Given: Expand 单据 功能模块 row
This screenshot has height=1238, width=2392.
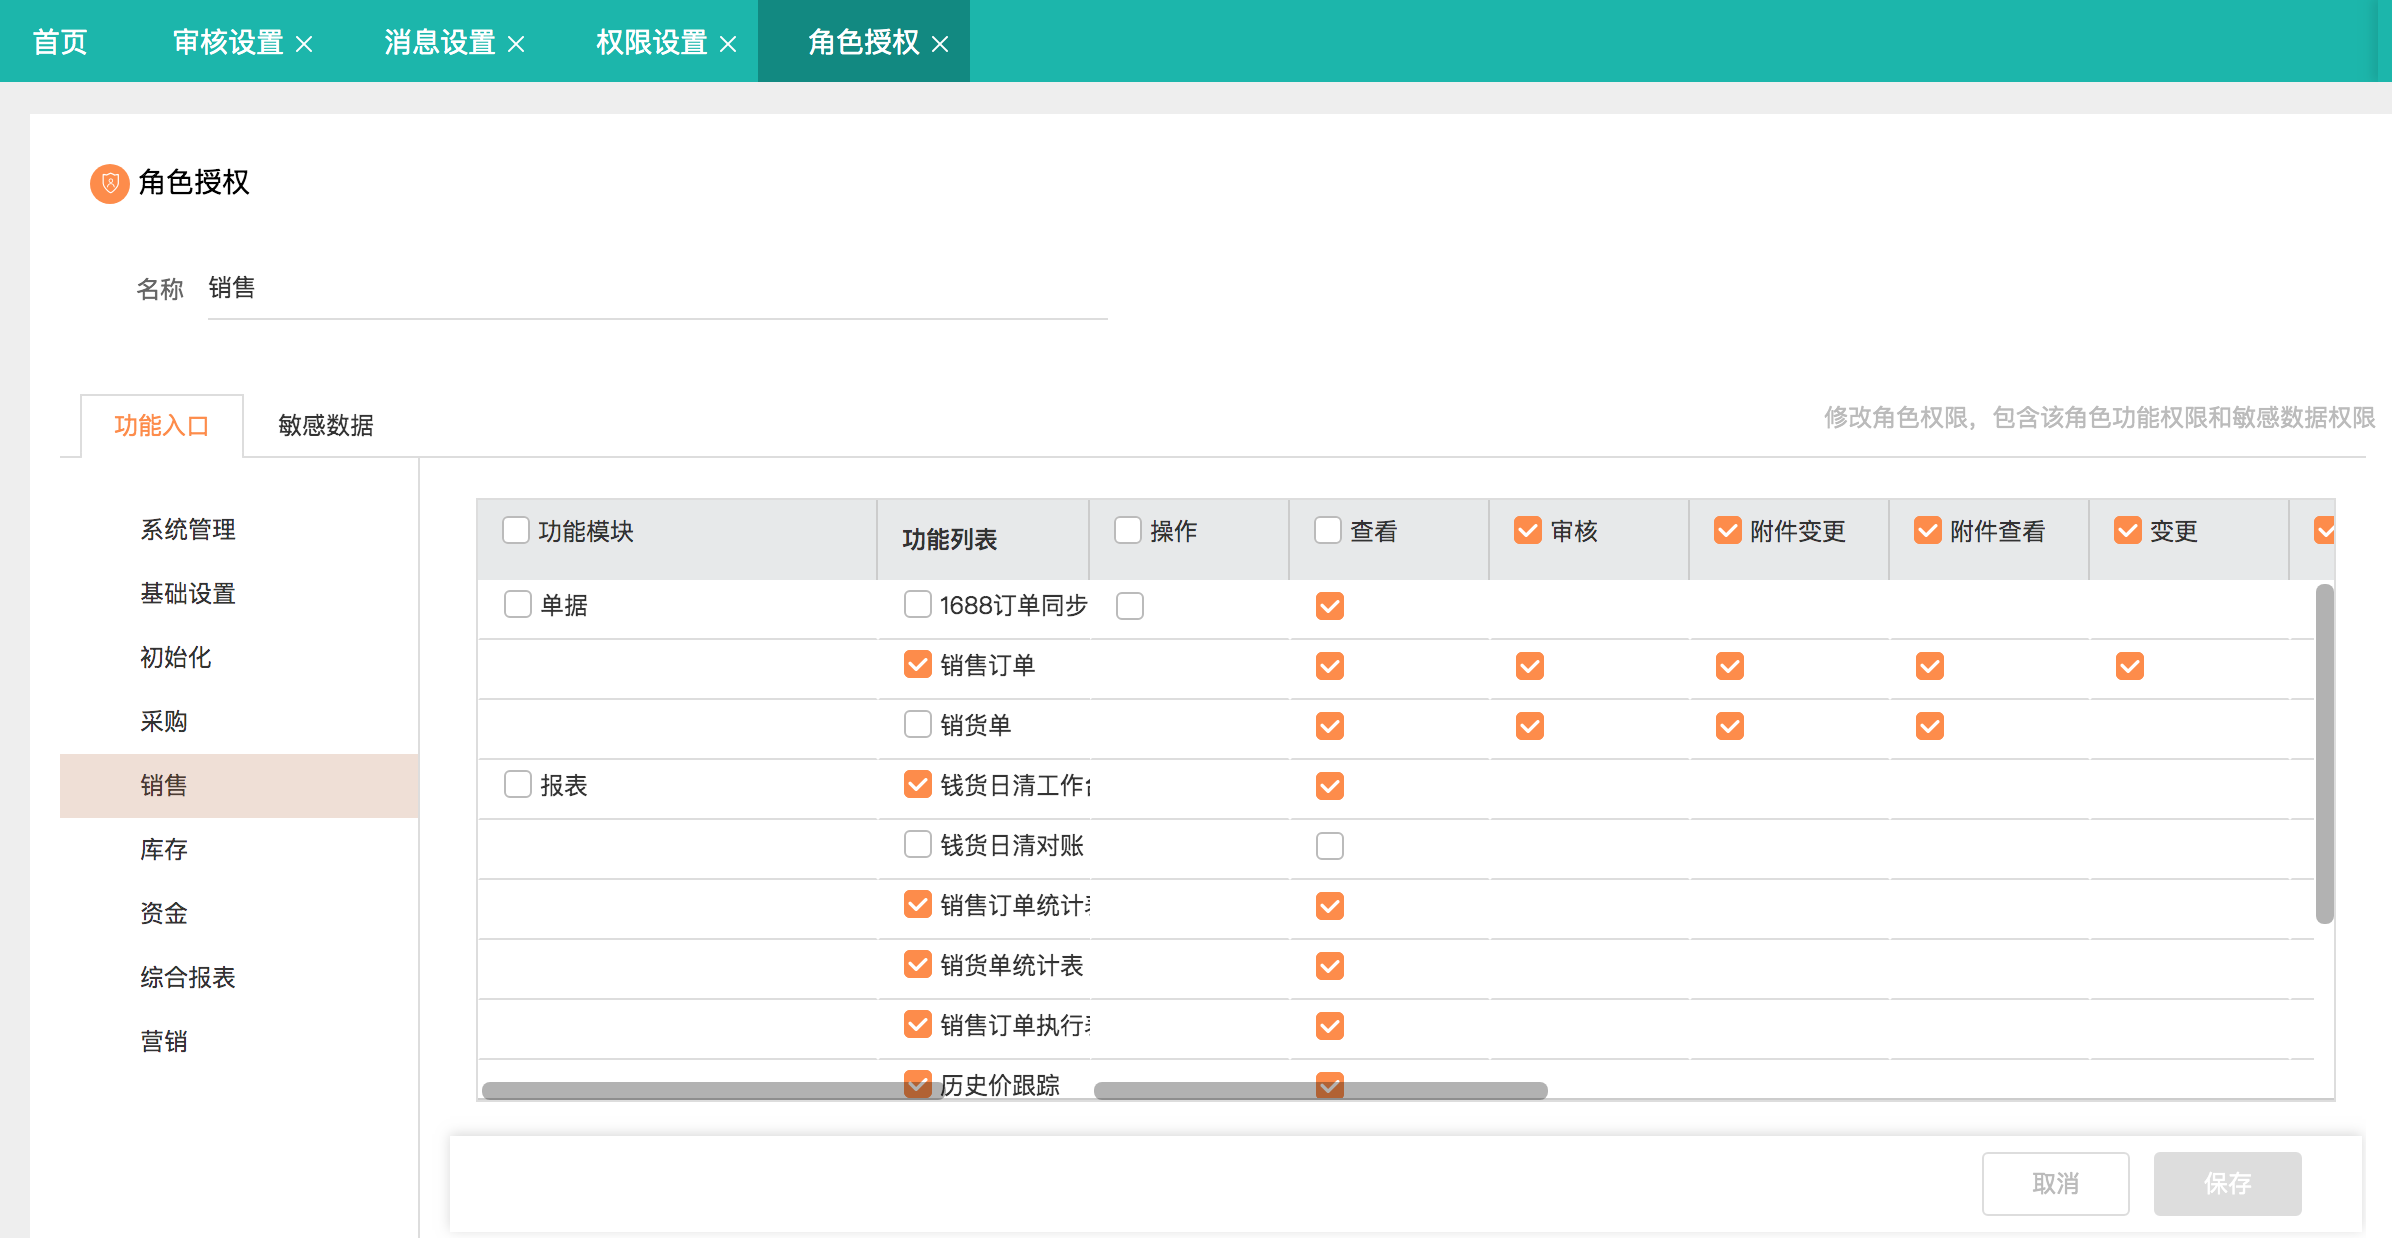Looking at the screenshot, I should pos(564,603).
